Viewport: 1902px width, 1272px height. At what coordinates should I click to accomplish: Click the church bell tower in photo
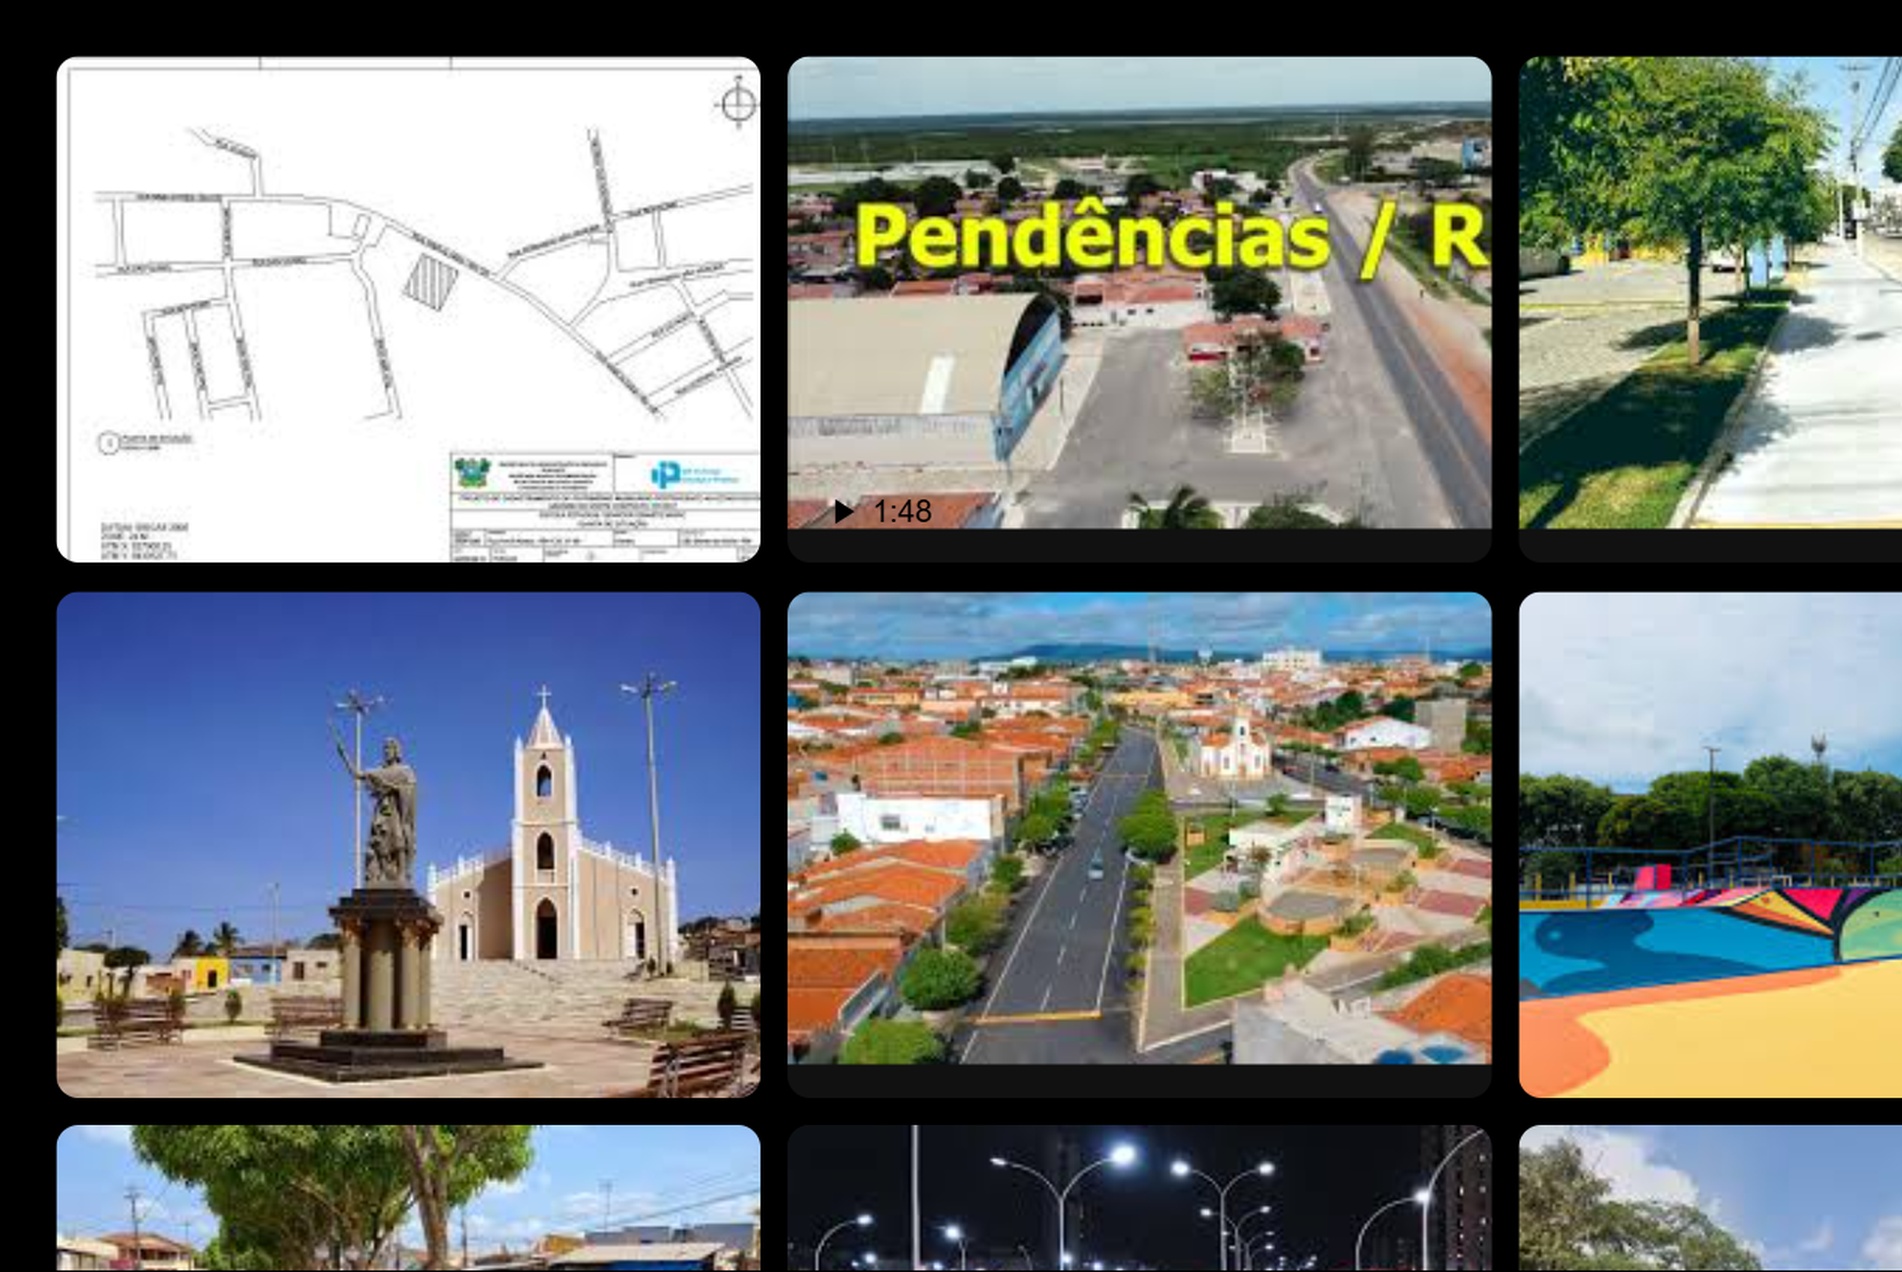click(x=544, y=780)
